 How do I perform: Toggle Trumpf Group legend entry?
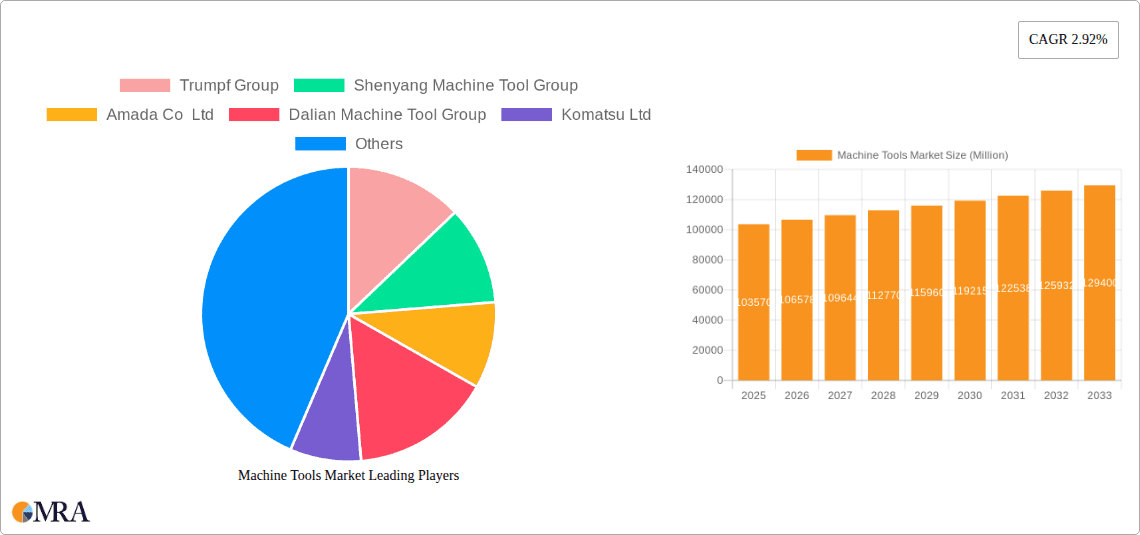199,85
